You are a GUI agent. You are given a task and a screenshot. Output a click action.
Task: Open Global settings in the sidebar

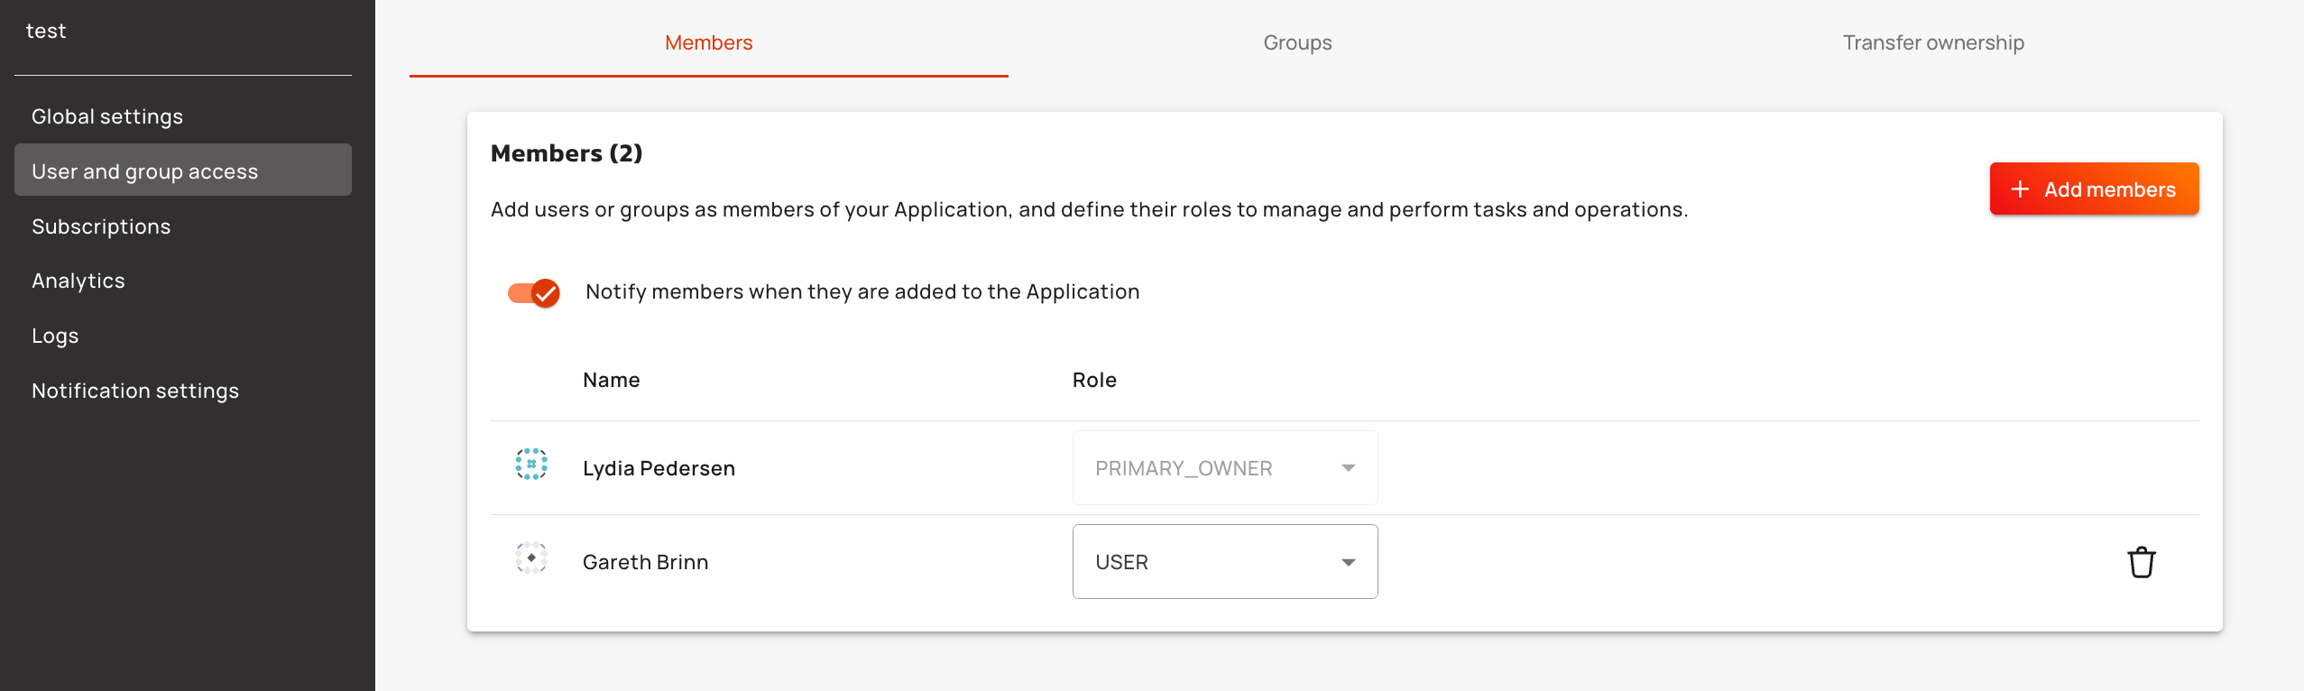tap(107, 116)
